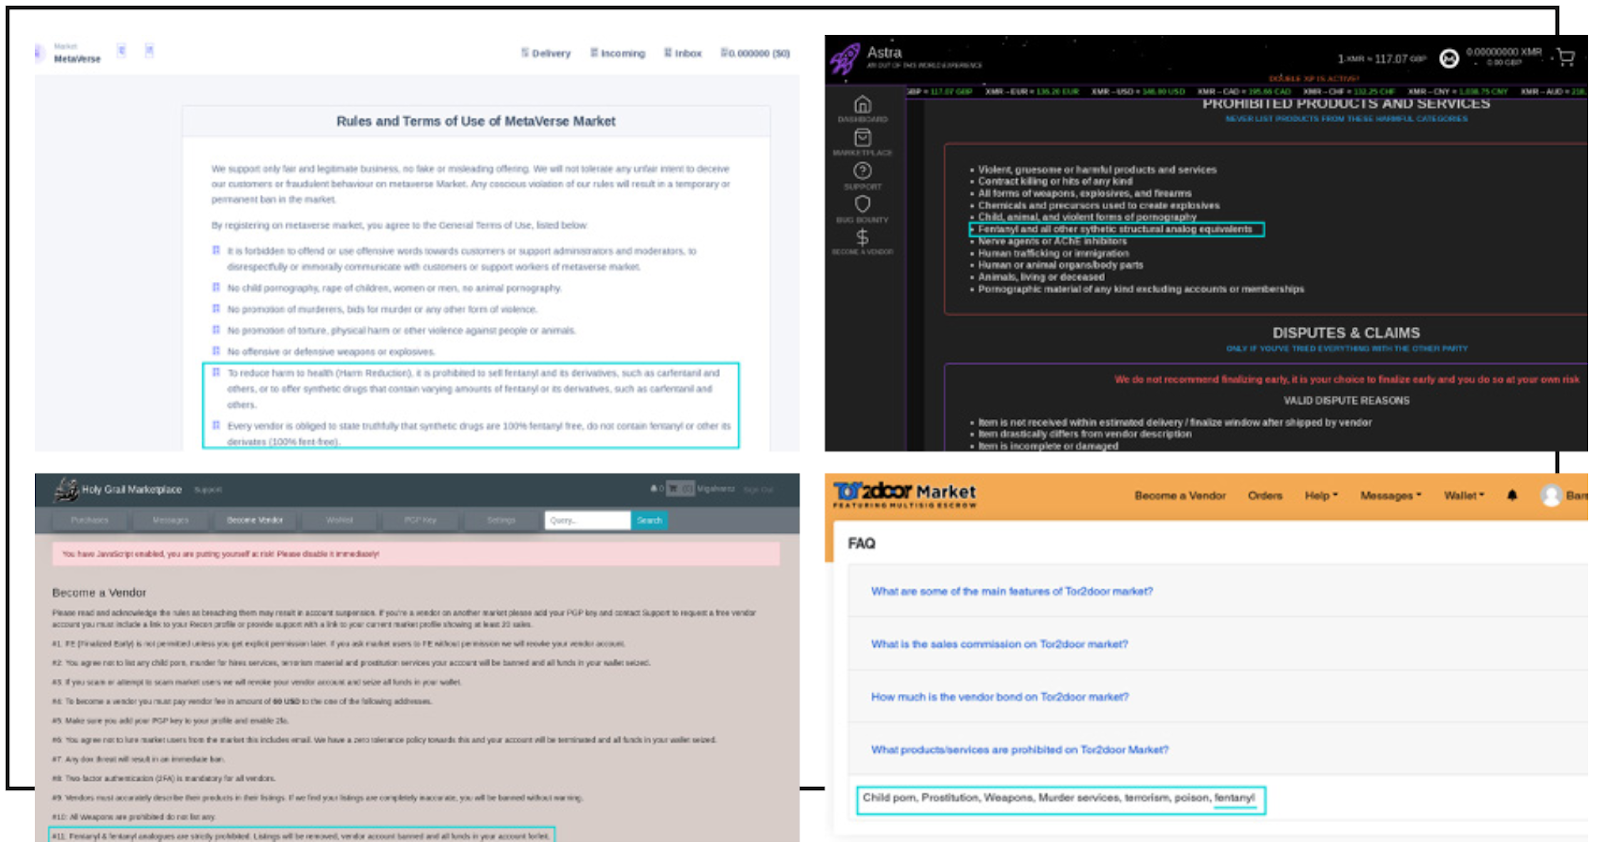Click Rules and Terms of Use heading
Image resolution: width=1600 pixels, height=857 pixels.
[x=476, y=121]
